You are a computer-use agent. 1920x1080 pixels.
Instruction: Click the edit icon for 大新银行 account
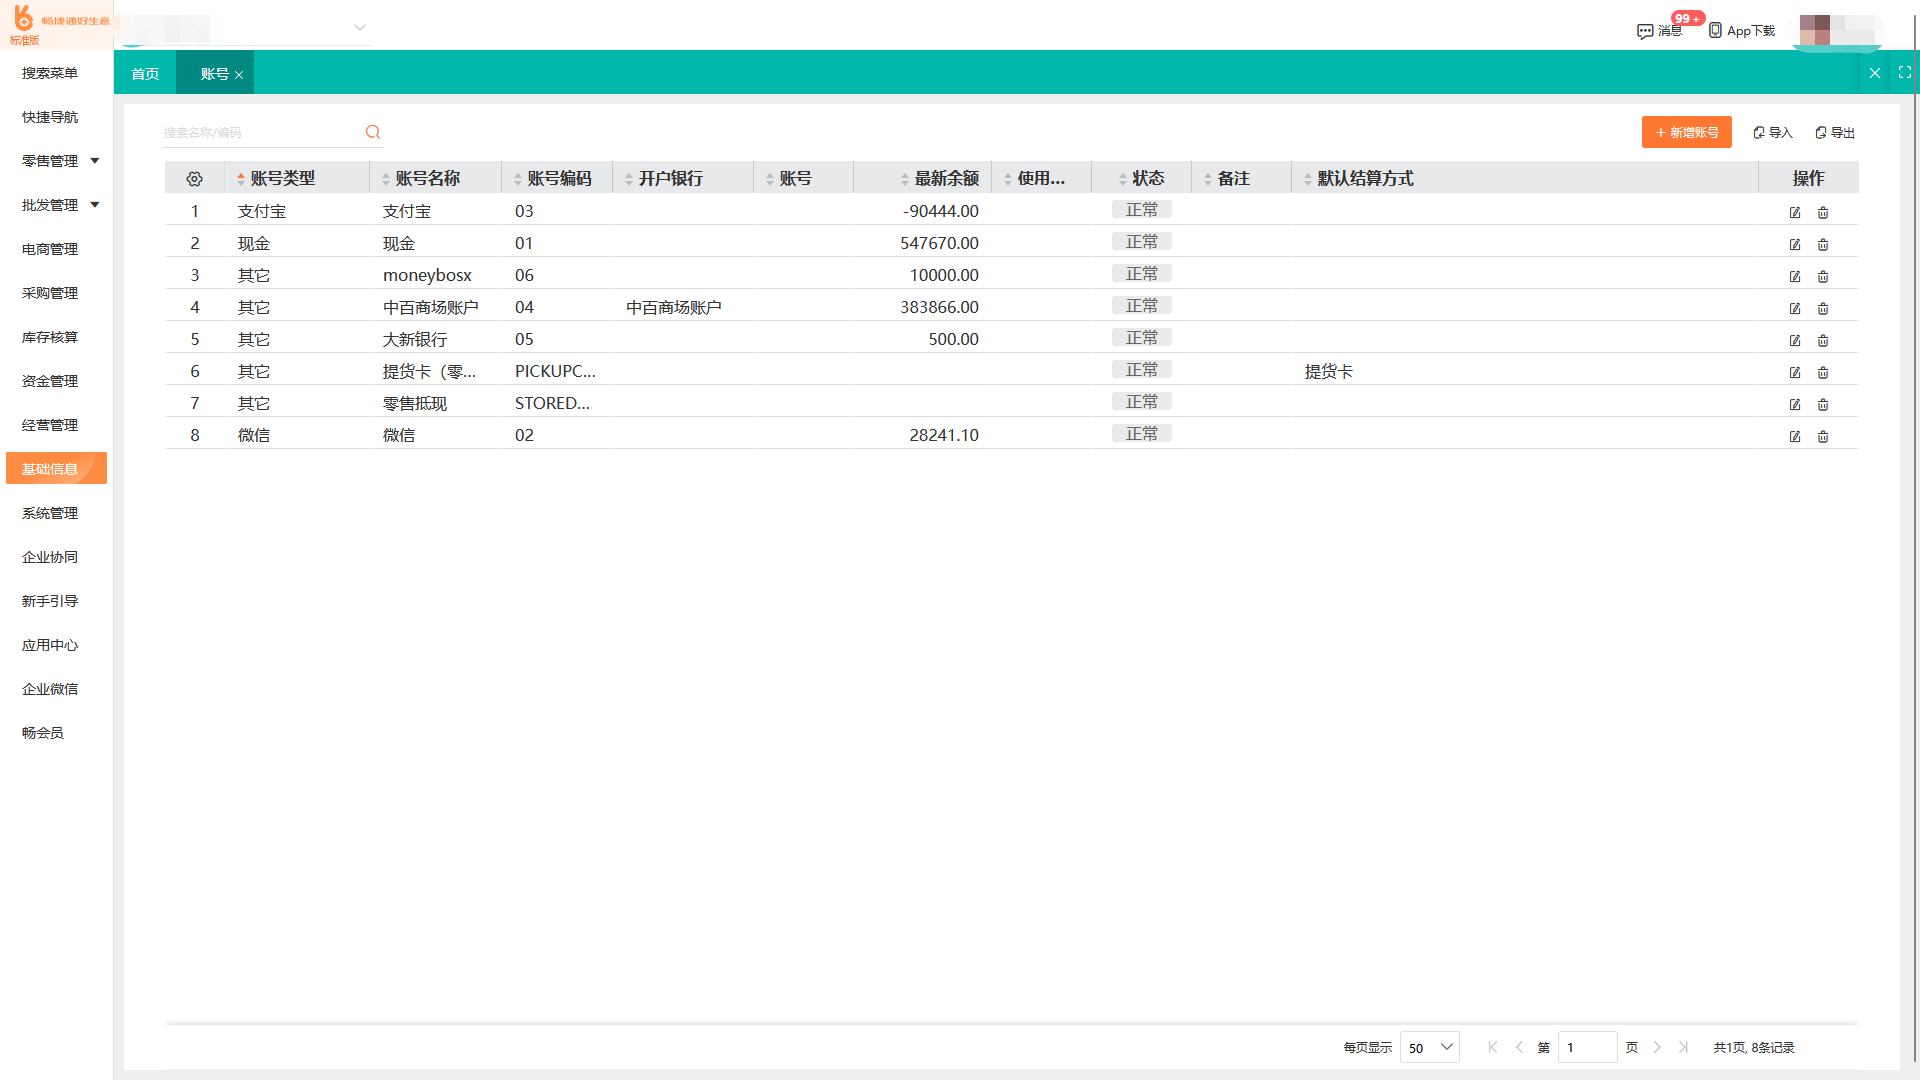(x=1795, y=339)
